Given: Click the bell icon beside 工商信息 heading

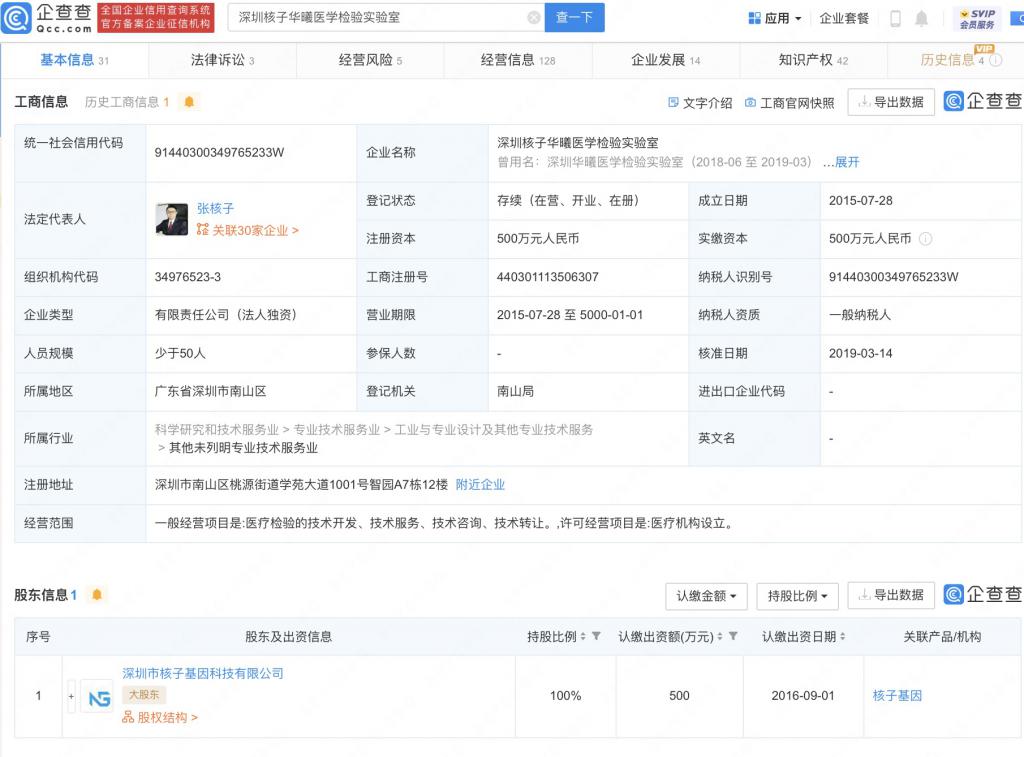Looking at the screenshot, I should point(189,102).
